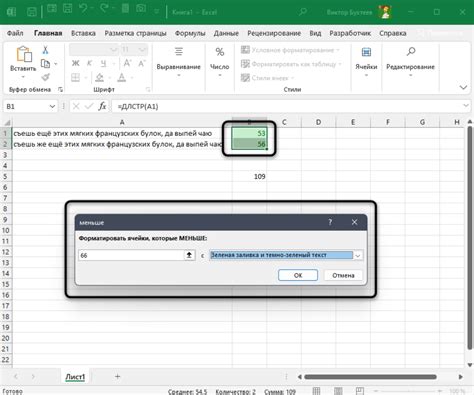This screenshot has height=395, width=474.
Task: Toggle underline Ч formatting
Action: (104, 63)
